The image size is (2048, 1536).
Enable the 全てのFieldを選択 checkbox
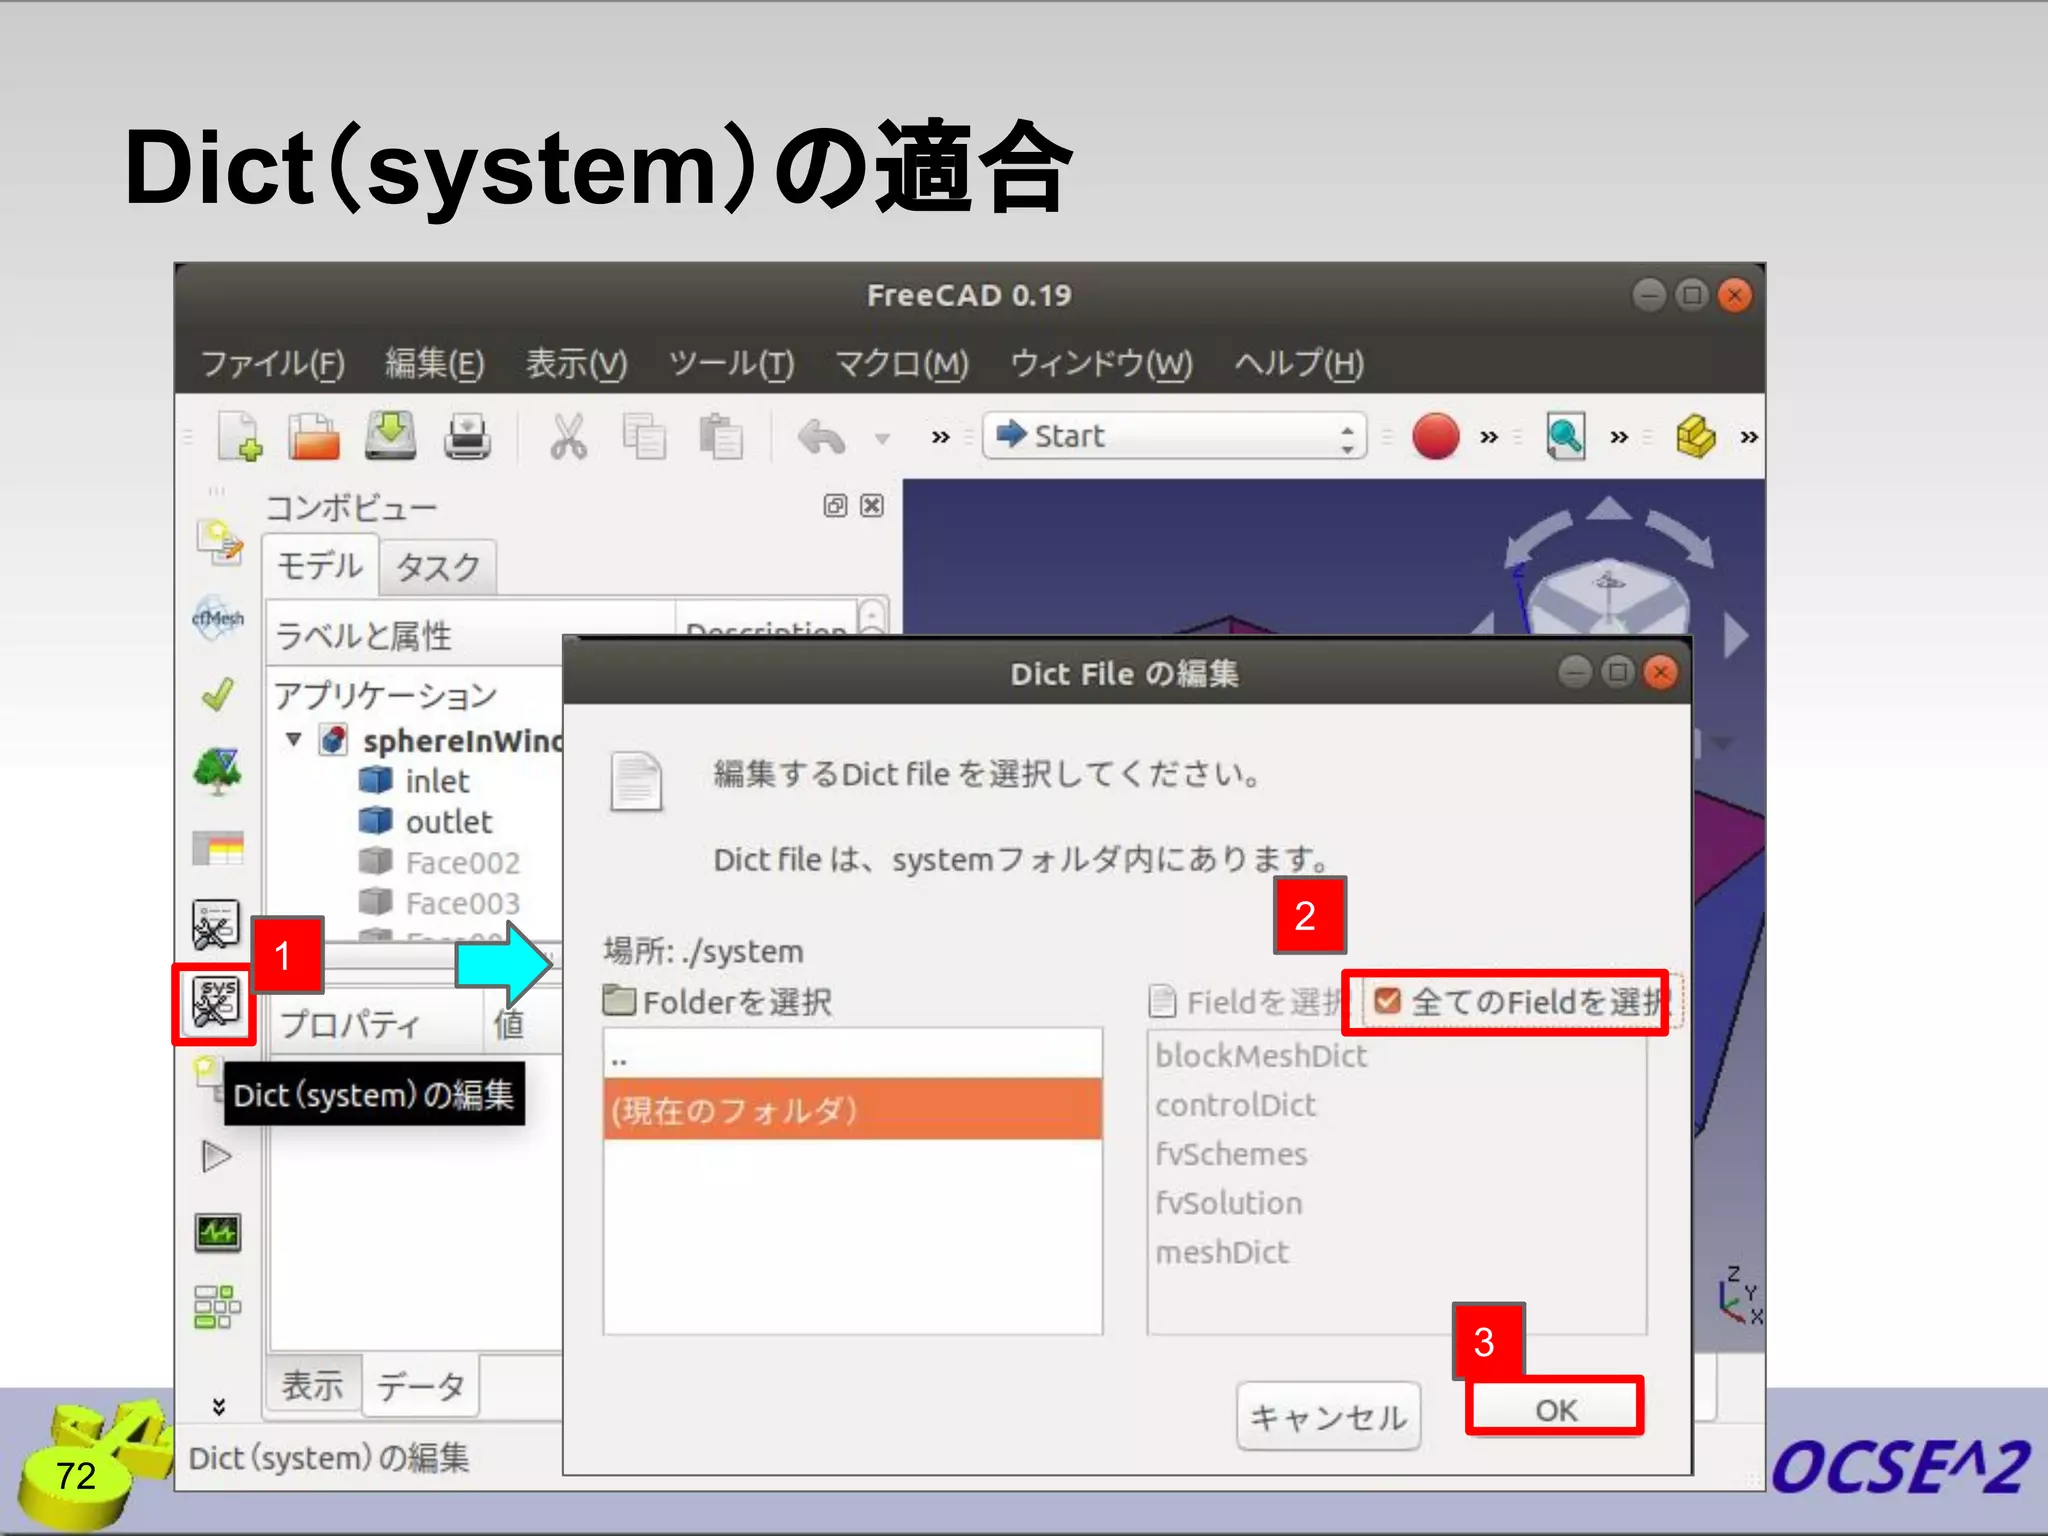tap(1387, 1002)
